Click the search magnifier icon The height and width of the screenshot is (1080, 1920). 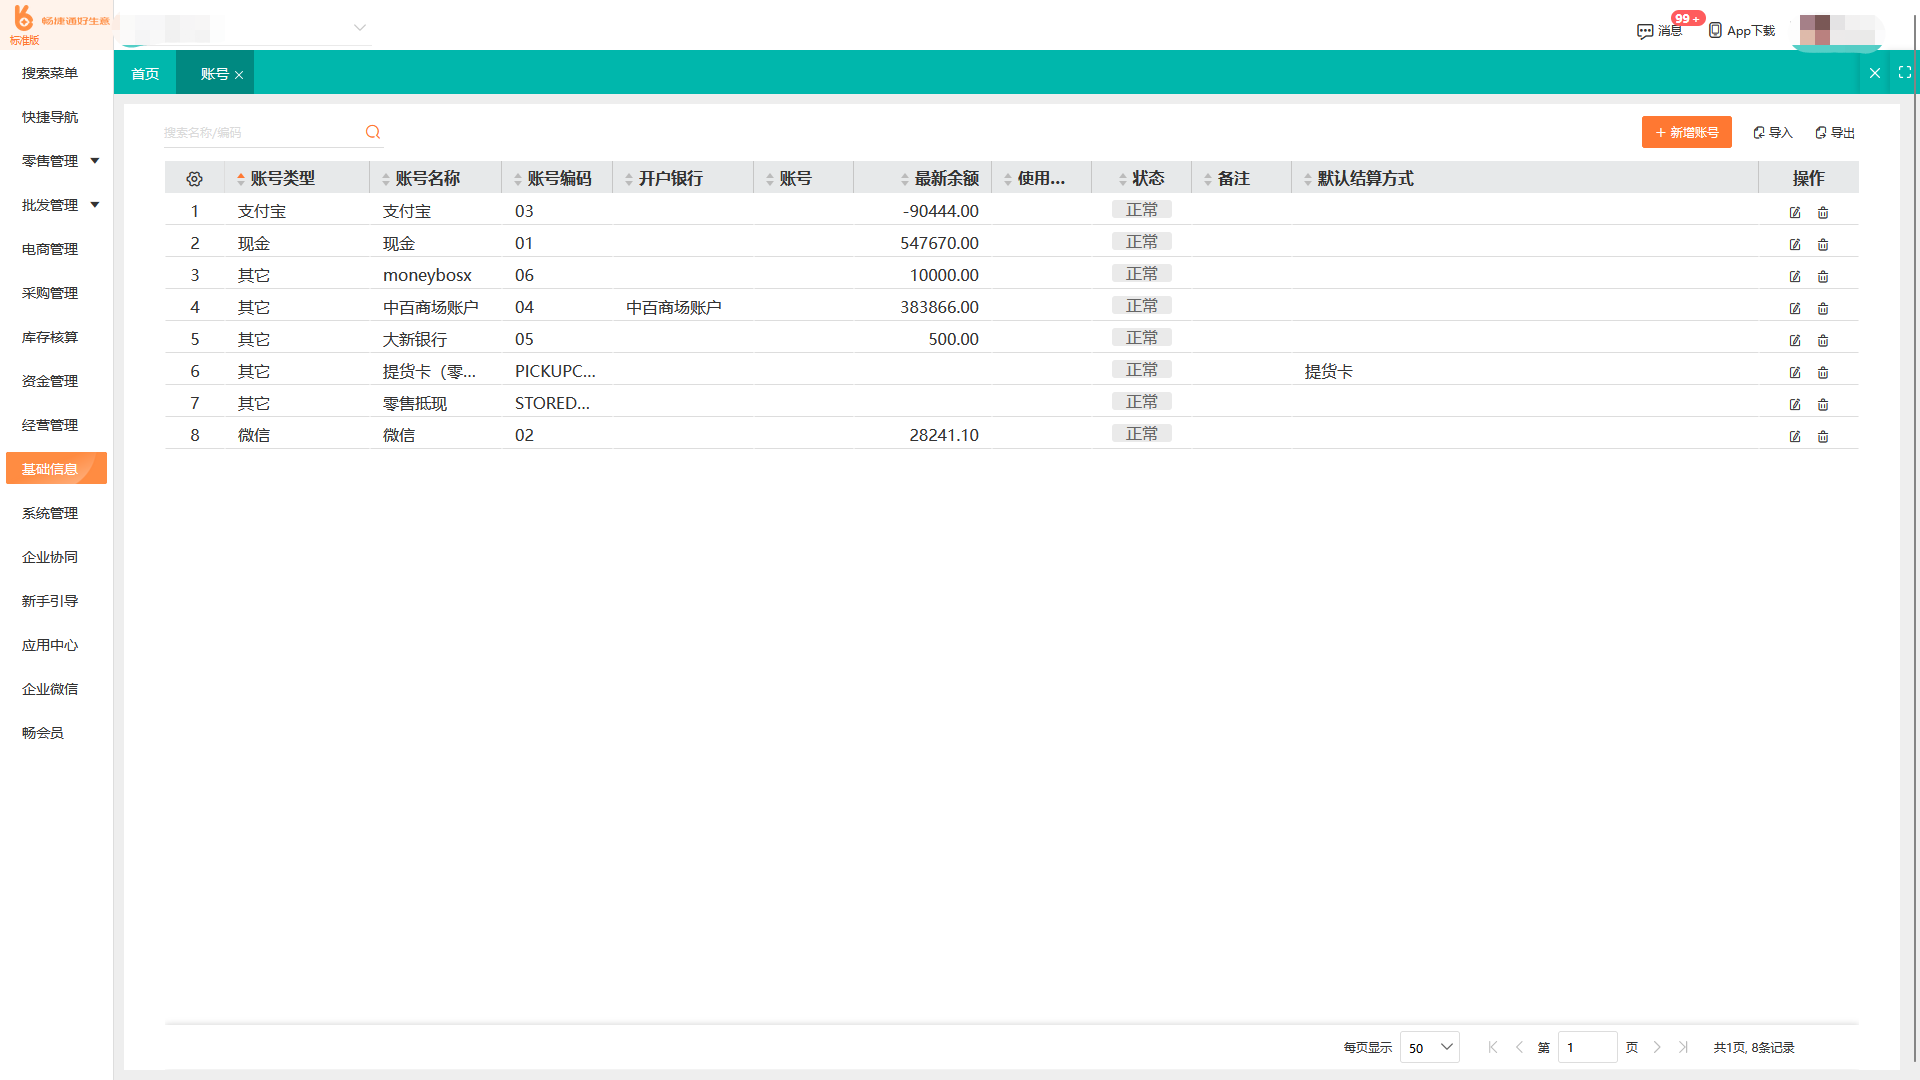click(x=373, y=132)
